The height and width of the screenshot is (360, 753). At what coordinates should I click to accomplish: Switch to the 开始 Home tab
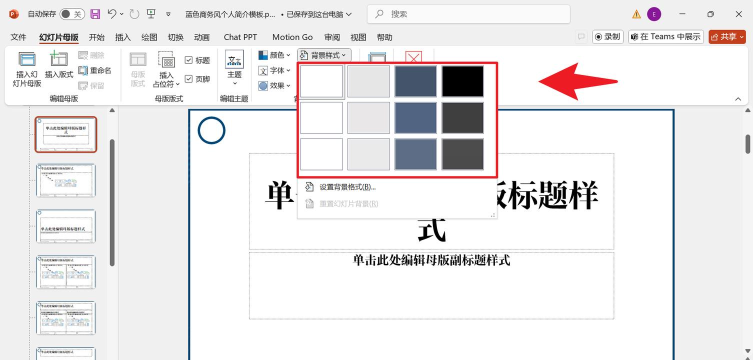pyautogui.click(x=97, y=37)
